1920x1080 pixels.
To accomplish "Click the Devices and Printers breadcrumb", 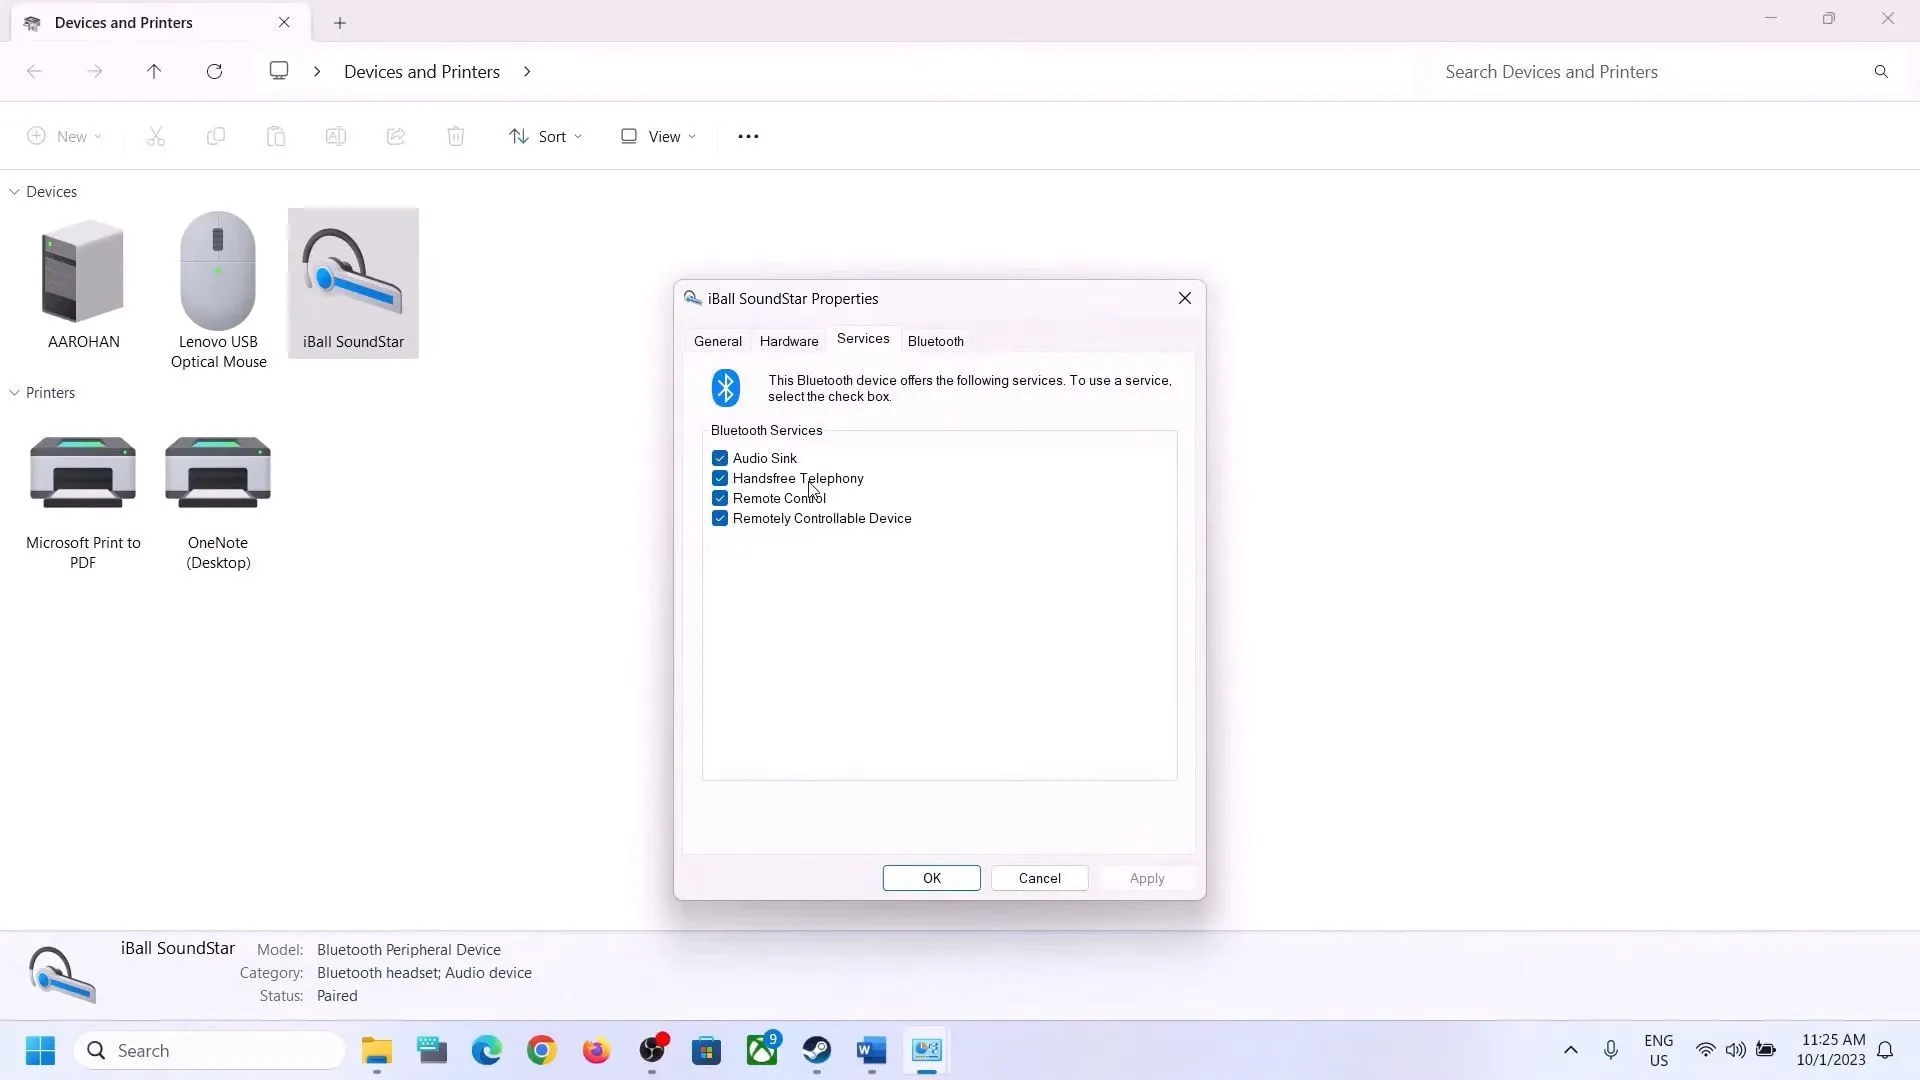I will click(x=422, y=71).
